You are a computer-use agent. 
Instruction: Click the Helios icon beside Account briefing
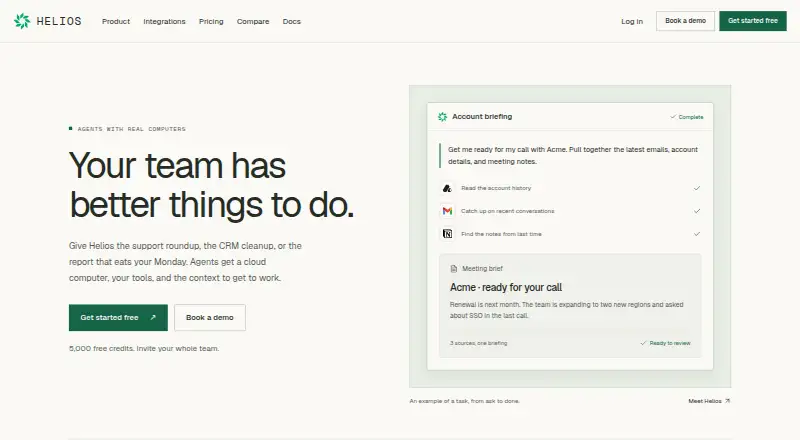442,117
